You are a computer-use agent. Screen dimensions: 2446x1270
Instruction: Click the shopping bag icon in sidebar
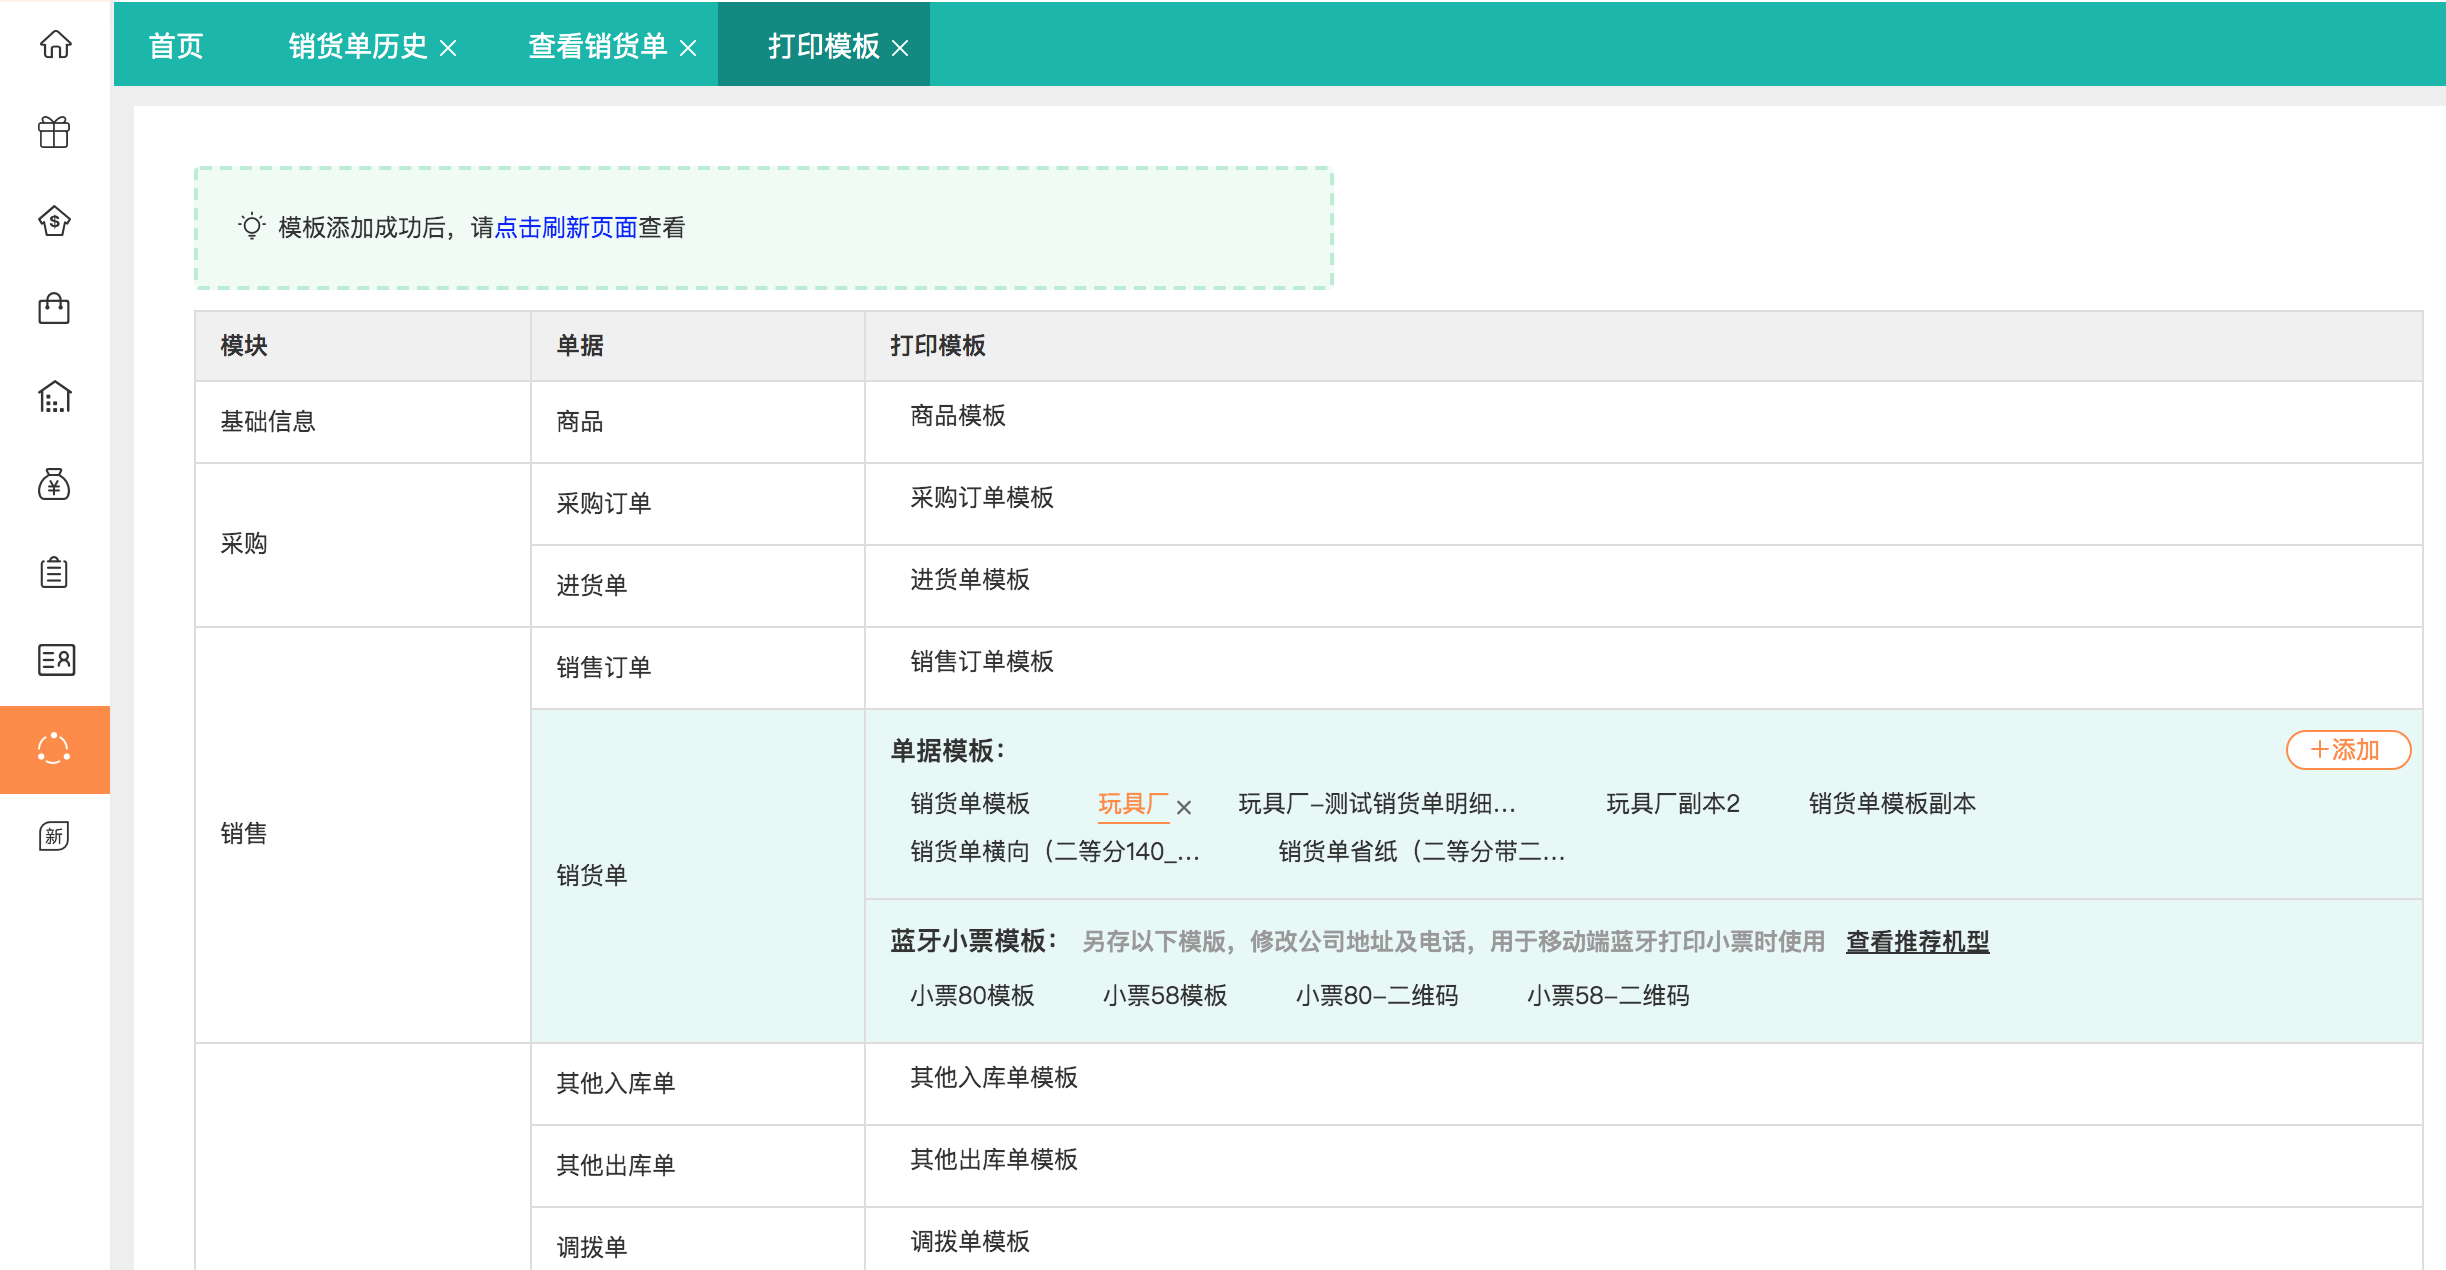57,307
